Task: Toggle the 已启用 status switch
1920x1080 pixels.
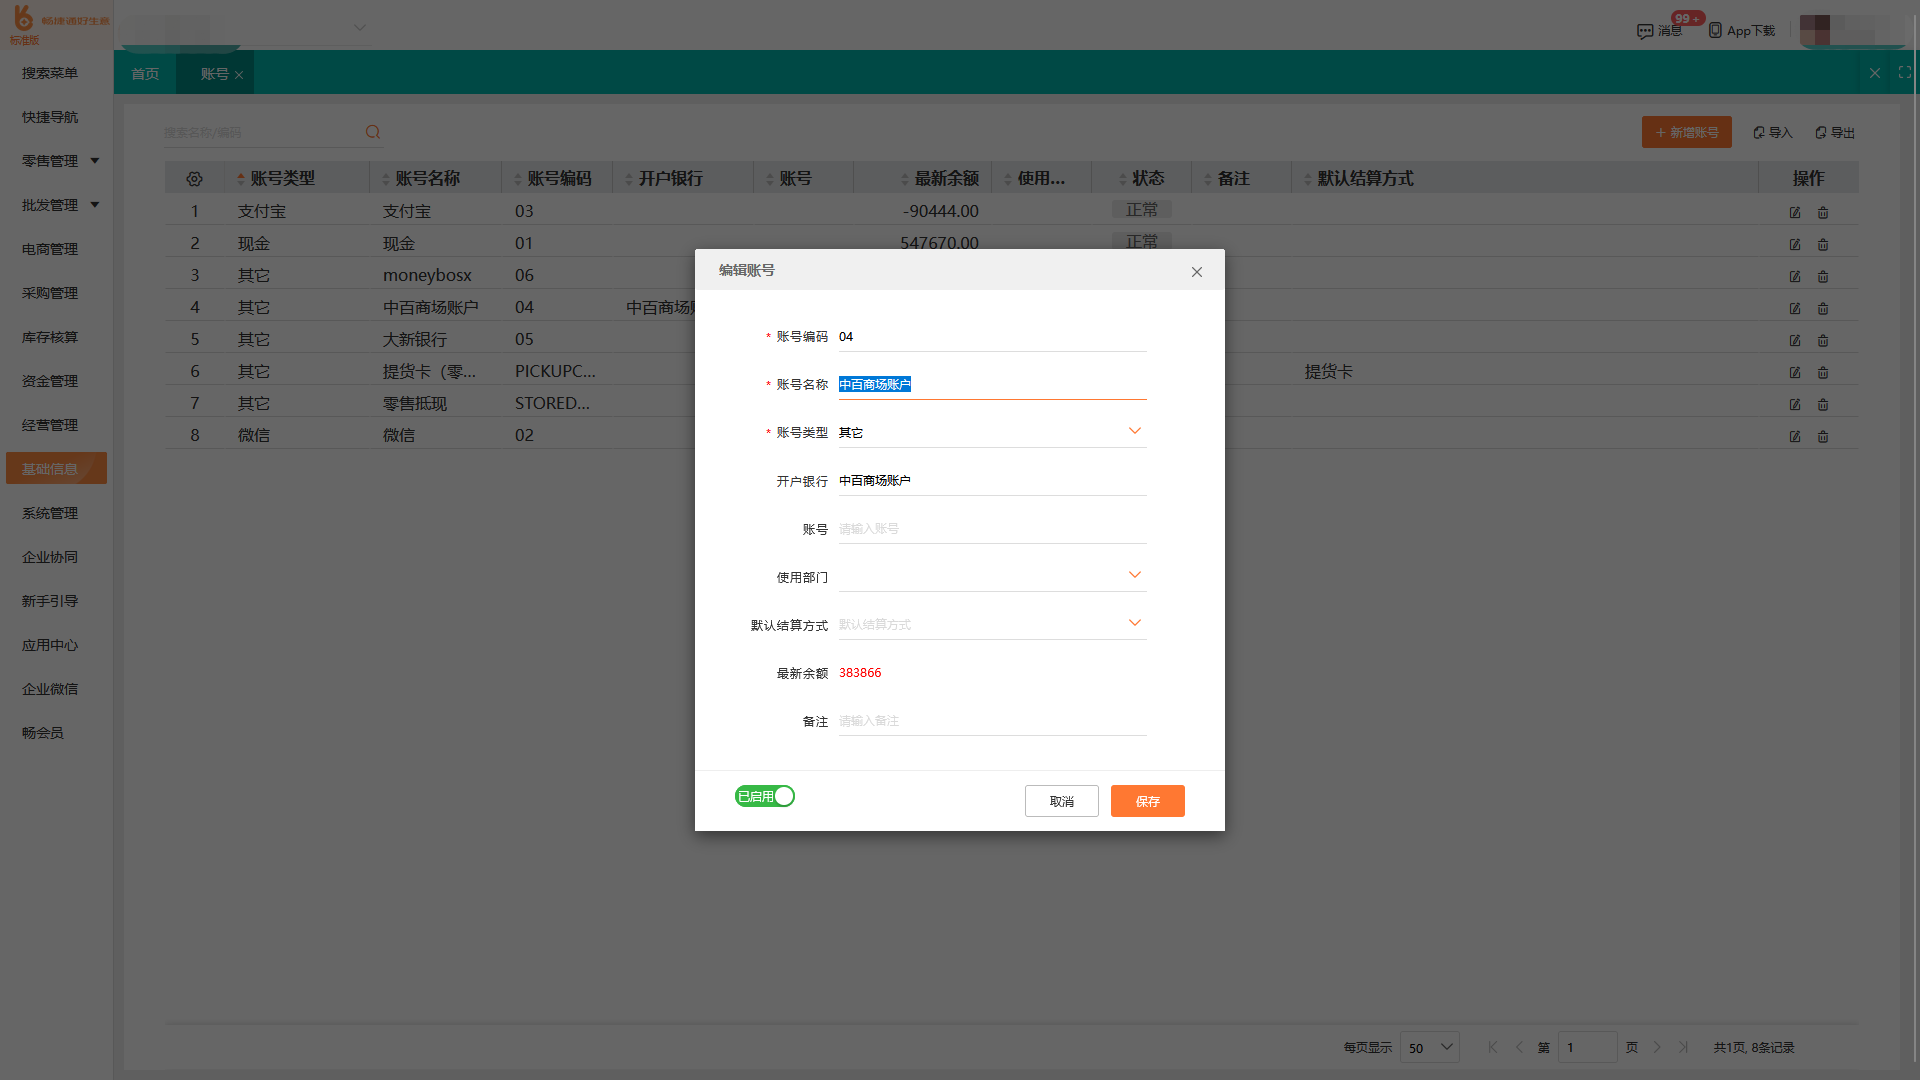Action: pyautogui.click(x=765, y=795)
